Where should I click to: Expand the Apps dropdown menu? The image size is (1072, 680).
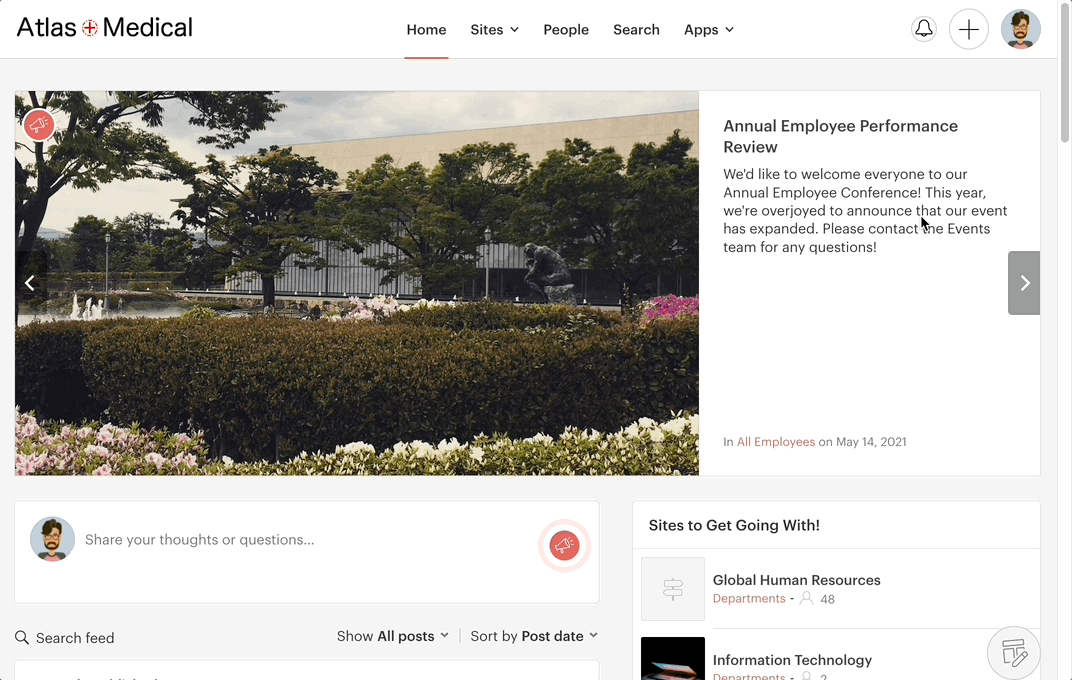click(708, 29)
